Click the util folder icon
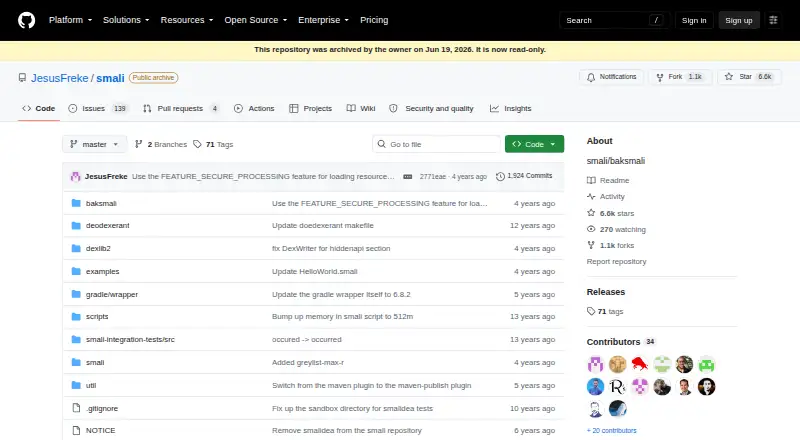 tap(76, 385)
